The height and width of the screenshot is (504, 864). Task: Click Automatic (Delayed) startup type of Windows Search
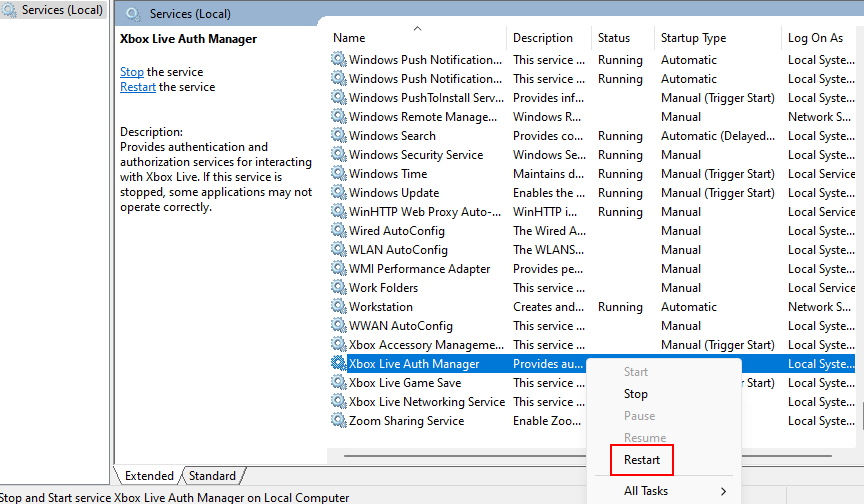[x=717, y=136]
